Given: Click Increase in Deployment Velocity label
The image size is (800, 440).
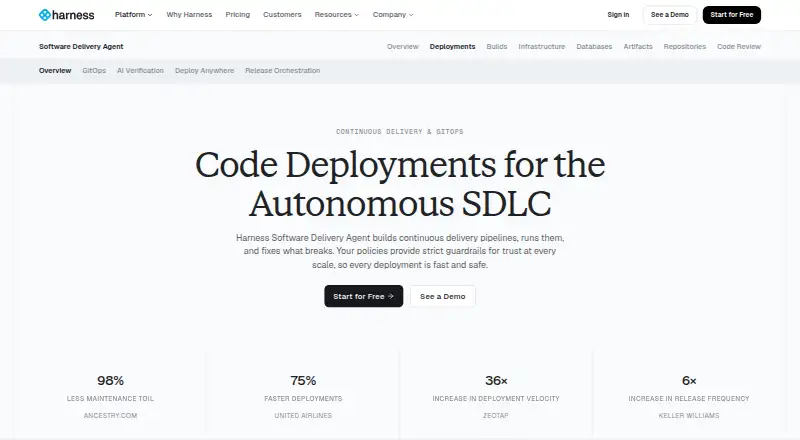Looking at the screenshot, I should tap(496, 399).
